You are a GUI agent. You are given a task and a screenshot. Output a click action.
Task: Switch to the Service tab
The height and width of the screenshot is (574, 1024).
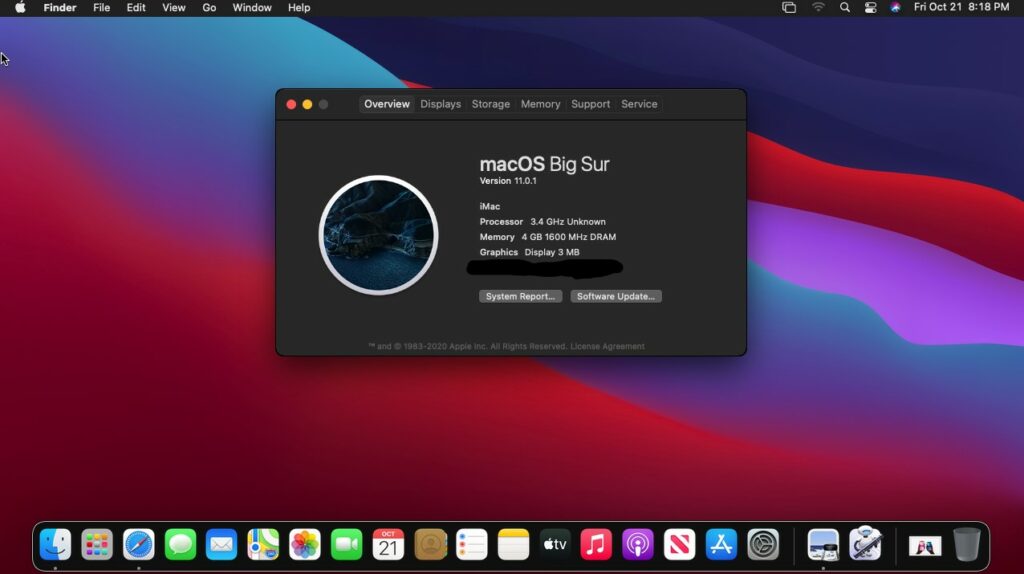[639, 104]
